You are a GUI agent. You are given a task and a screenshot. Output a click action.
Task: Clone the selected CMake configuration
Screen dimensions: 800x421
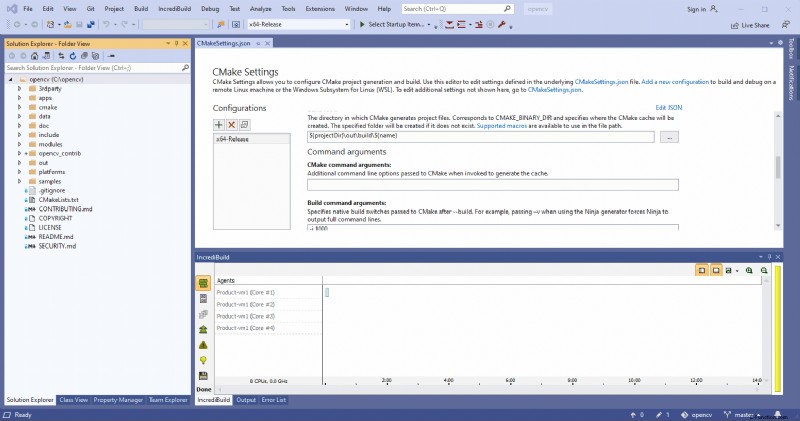pos(245,124)
